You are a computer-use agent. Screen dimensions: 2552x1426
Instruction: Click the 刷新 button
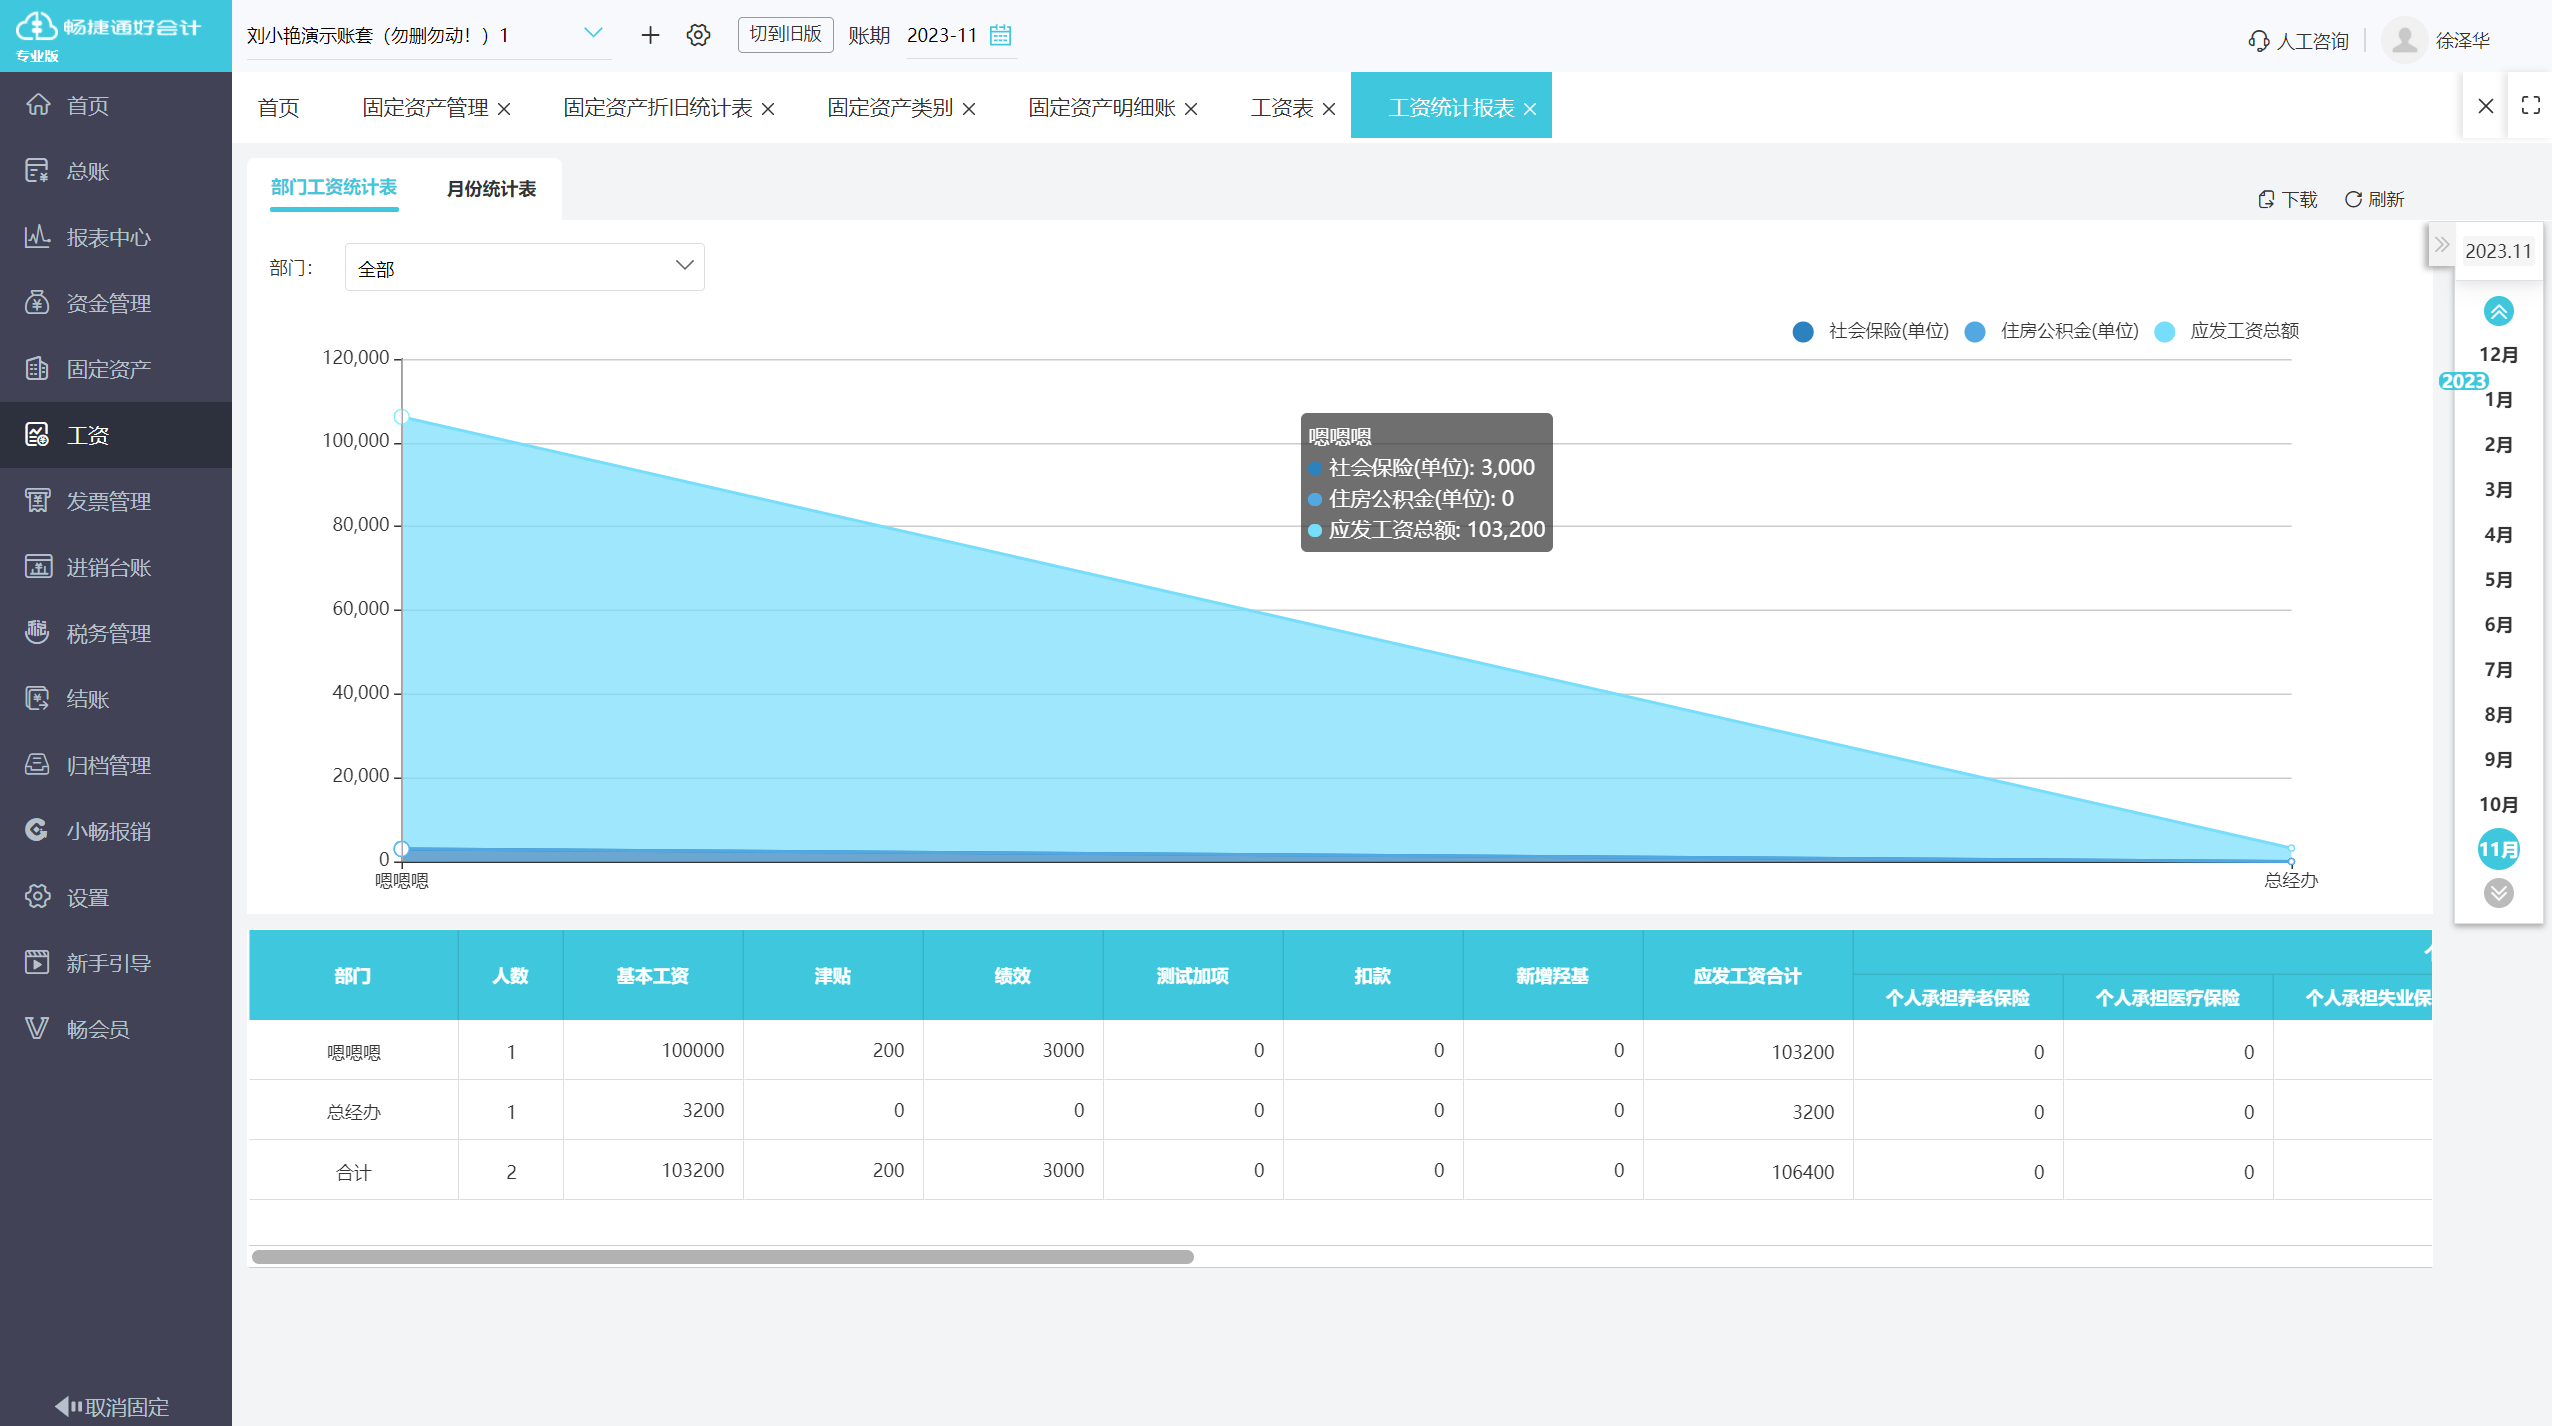tap(2378, 198)
